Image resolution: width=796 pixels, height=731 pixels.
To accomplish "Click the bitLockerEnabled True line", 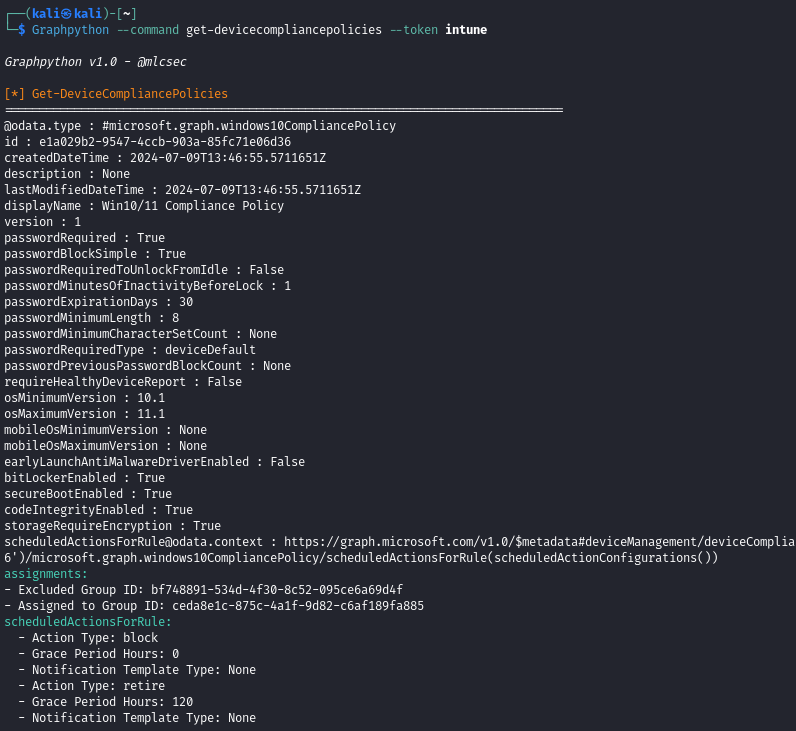I will coord(84,478).
